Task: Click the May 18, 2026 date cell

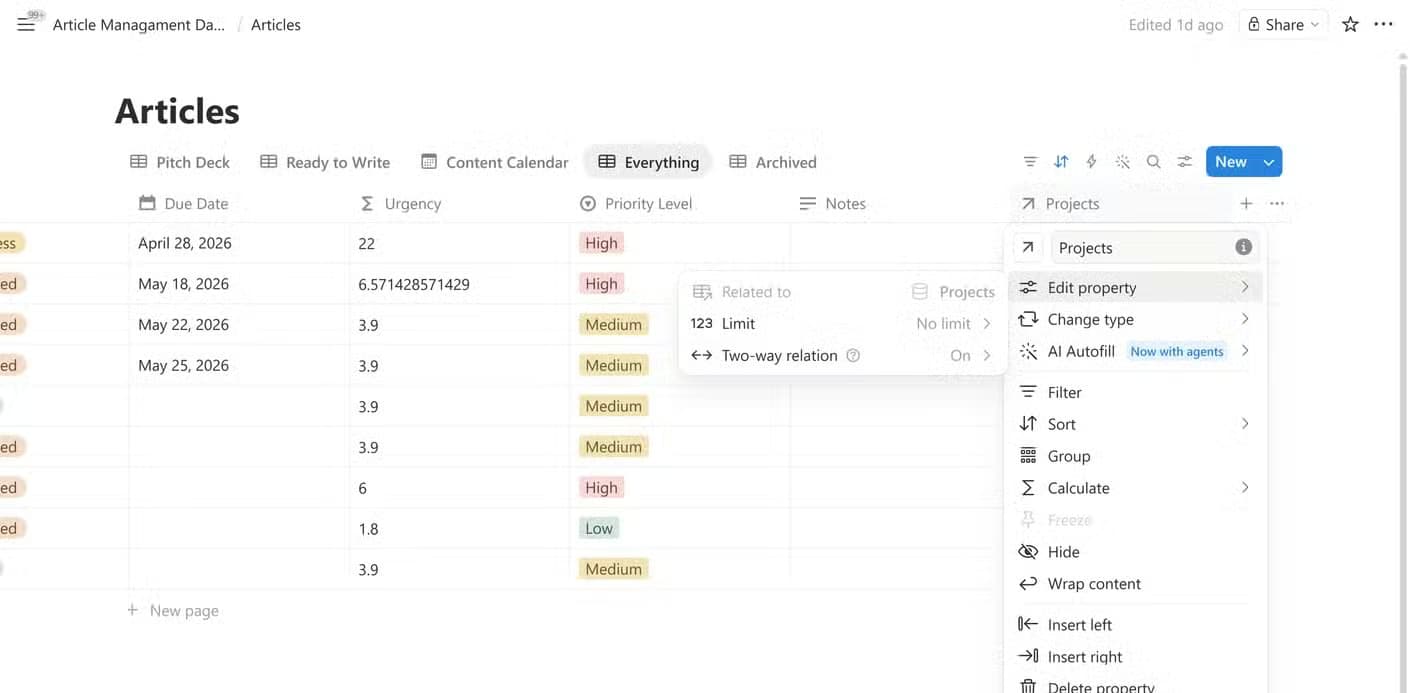Action: (239, 284)
